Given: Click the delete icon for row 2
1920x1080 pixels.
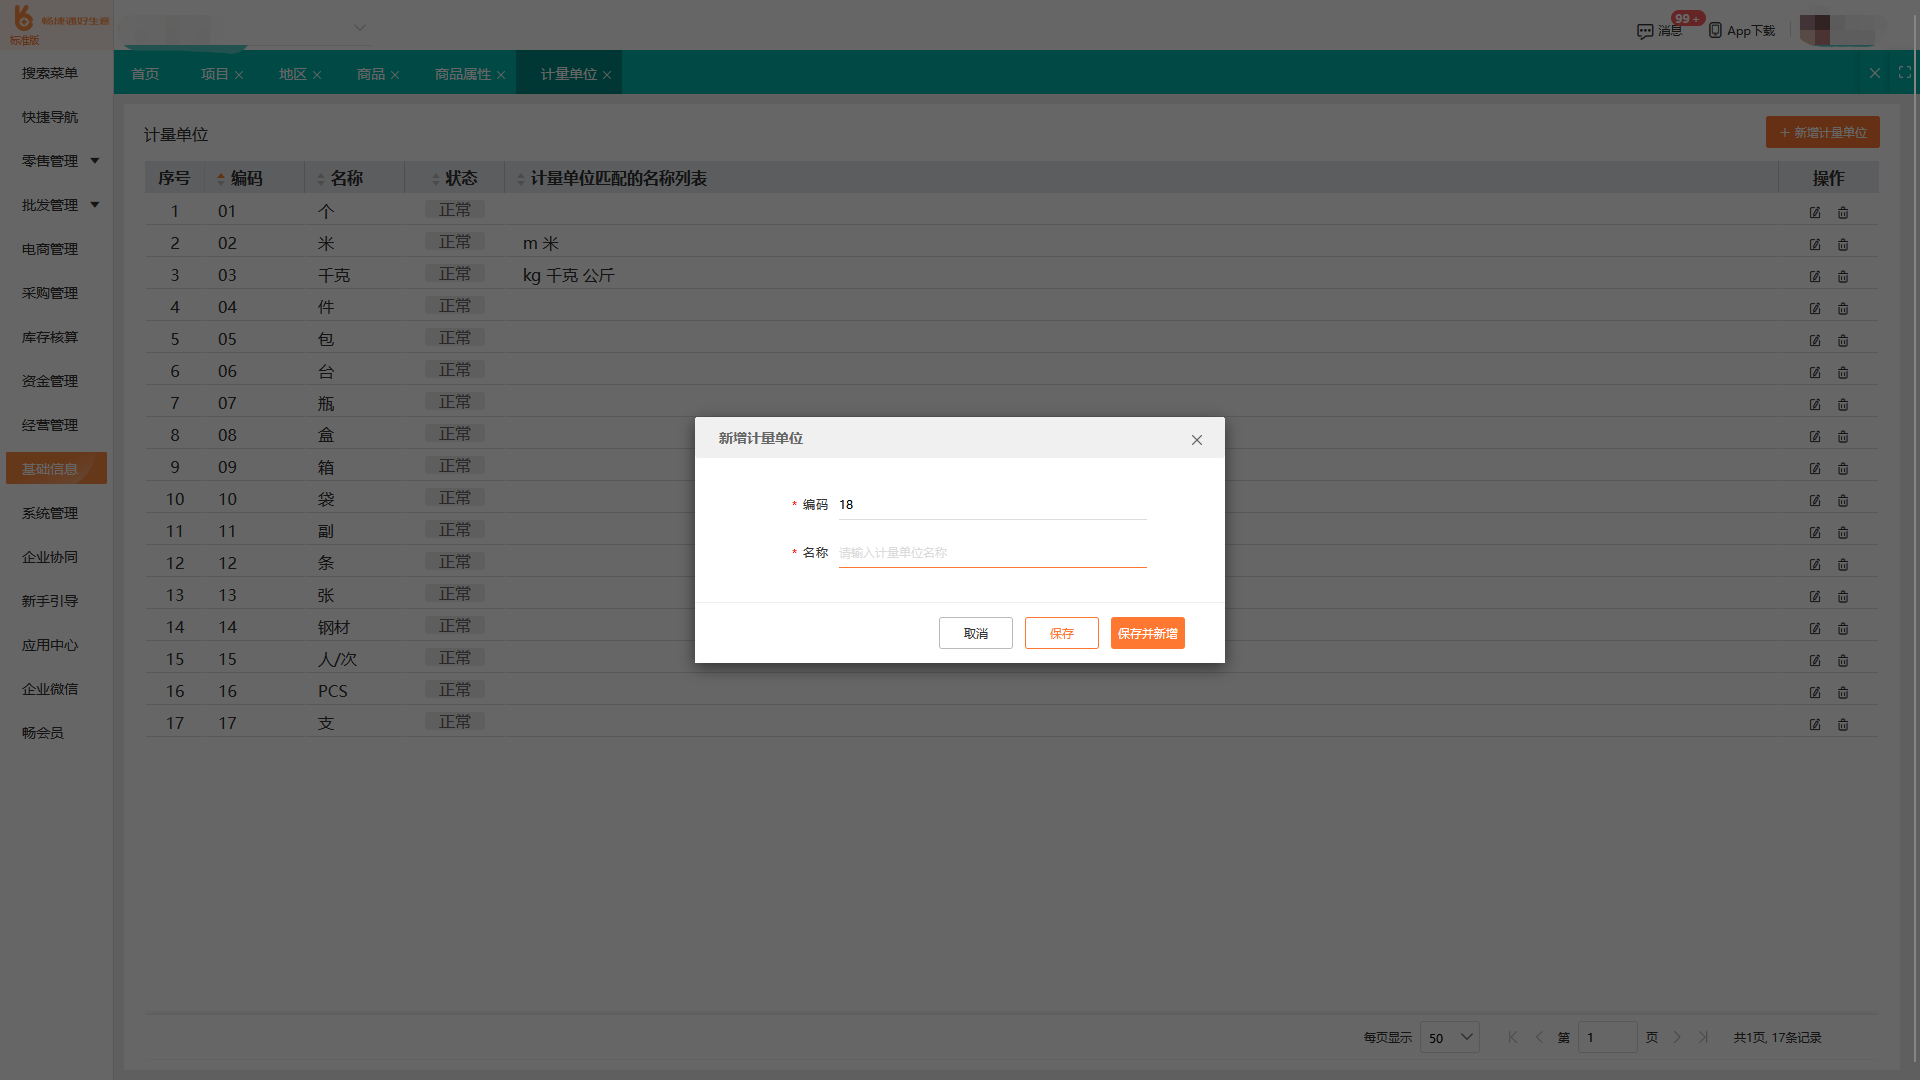Looking at the screenshot, I should [1844, 243].
